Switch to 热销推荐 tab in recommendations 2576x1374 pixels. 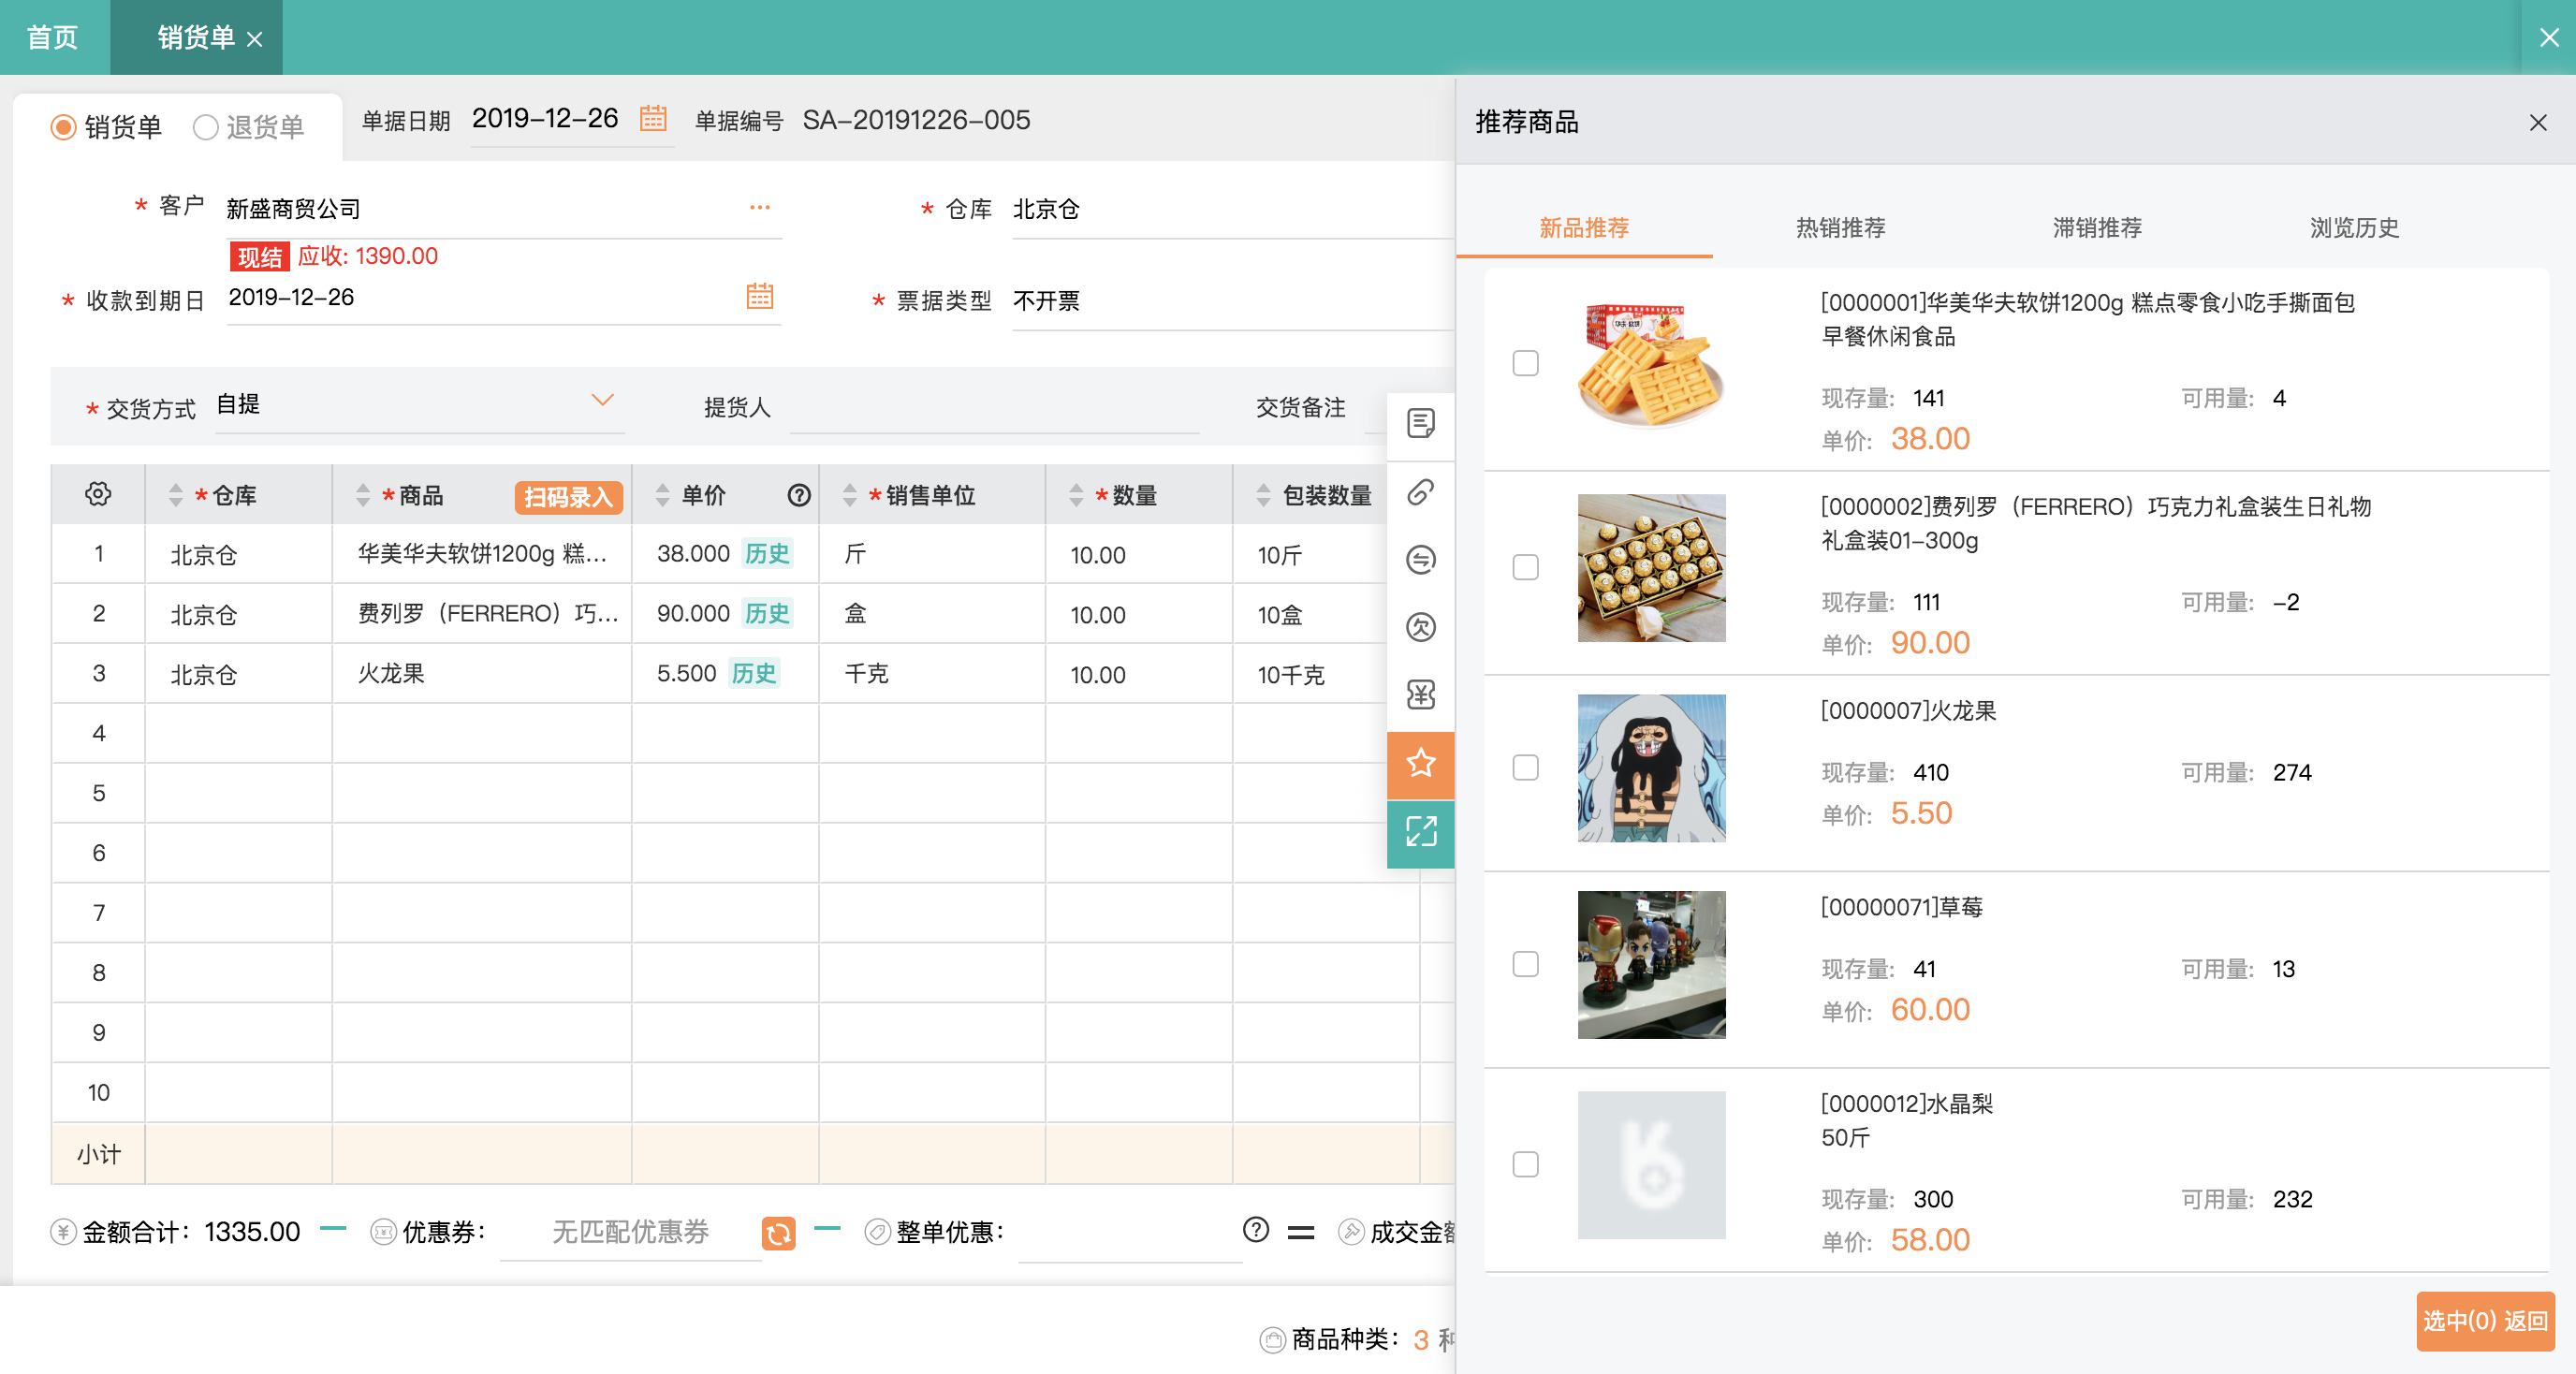click(x=1840, y=225)
